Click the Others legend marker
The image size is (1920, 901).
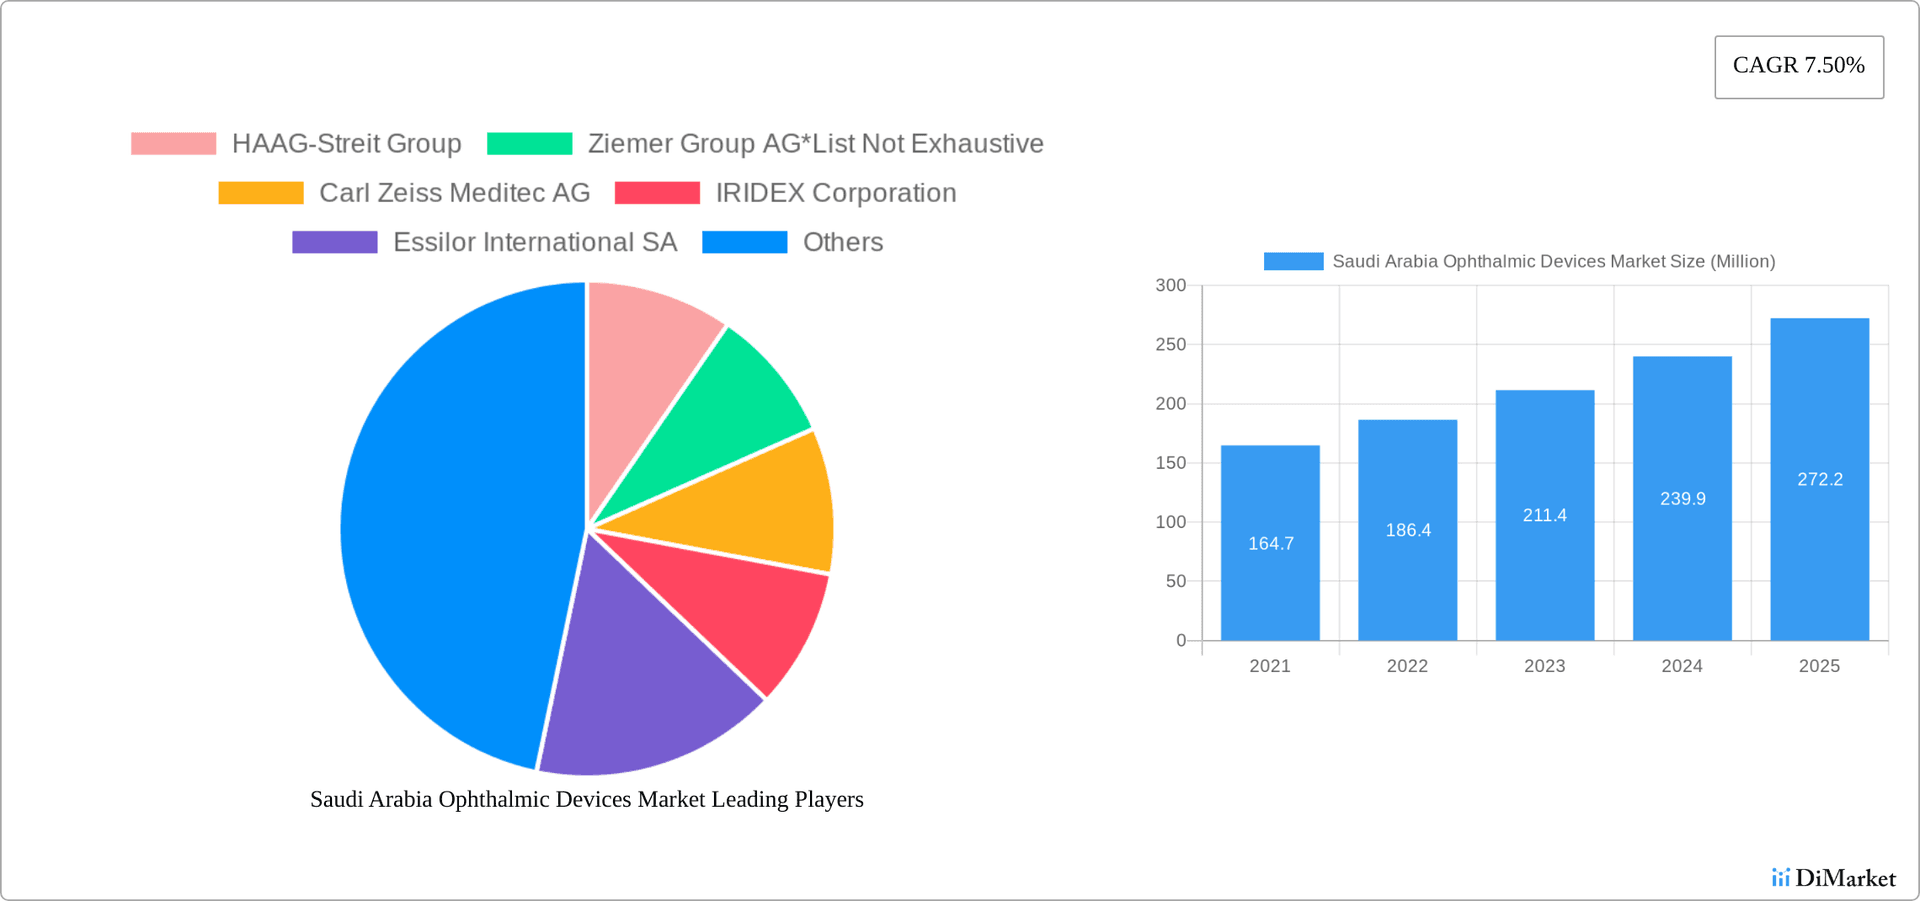[744, 242]
